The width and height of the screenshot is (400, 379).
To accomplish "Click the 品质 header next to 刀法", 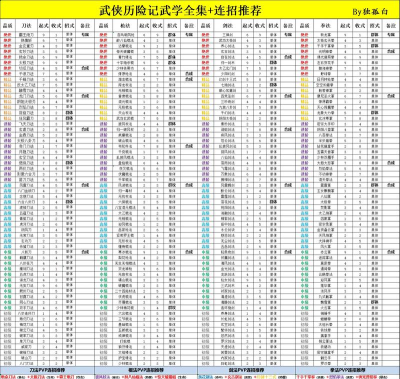I will (7, 26).
